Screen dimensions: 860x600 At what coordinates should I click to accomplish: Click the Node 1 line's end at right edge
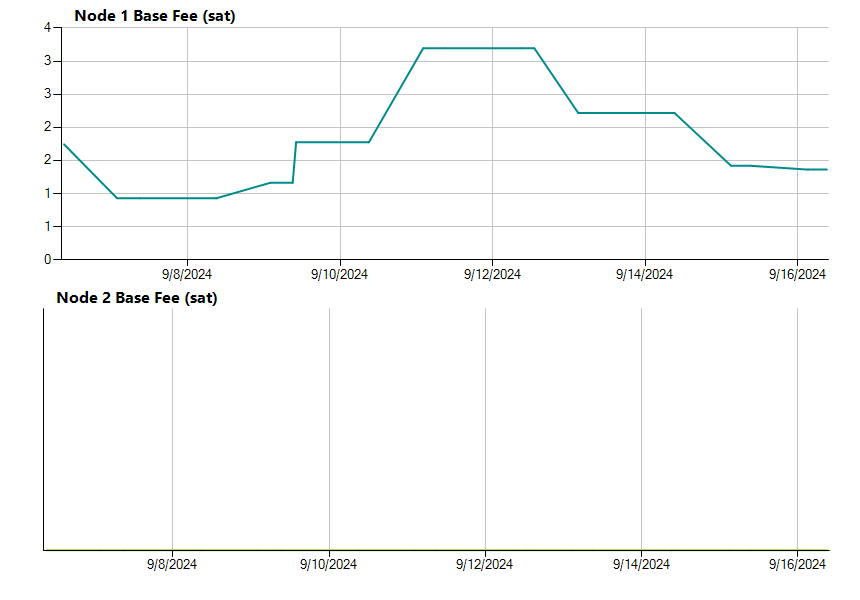pyautogui.click(x=826, y=169)
